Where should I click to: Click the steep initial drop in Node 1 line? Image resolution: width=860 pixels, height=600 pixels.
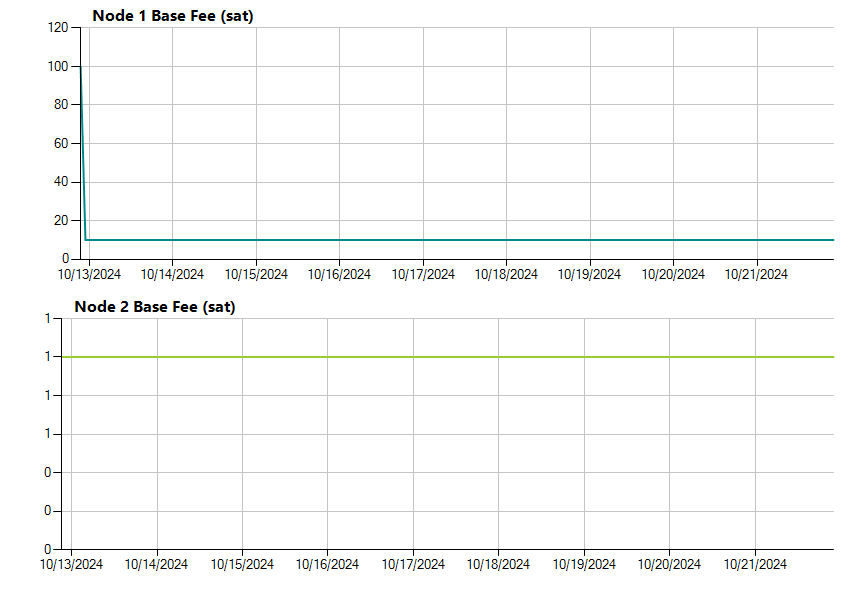tap(83, 160)
